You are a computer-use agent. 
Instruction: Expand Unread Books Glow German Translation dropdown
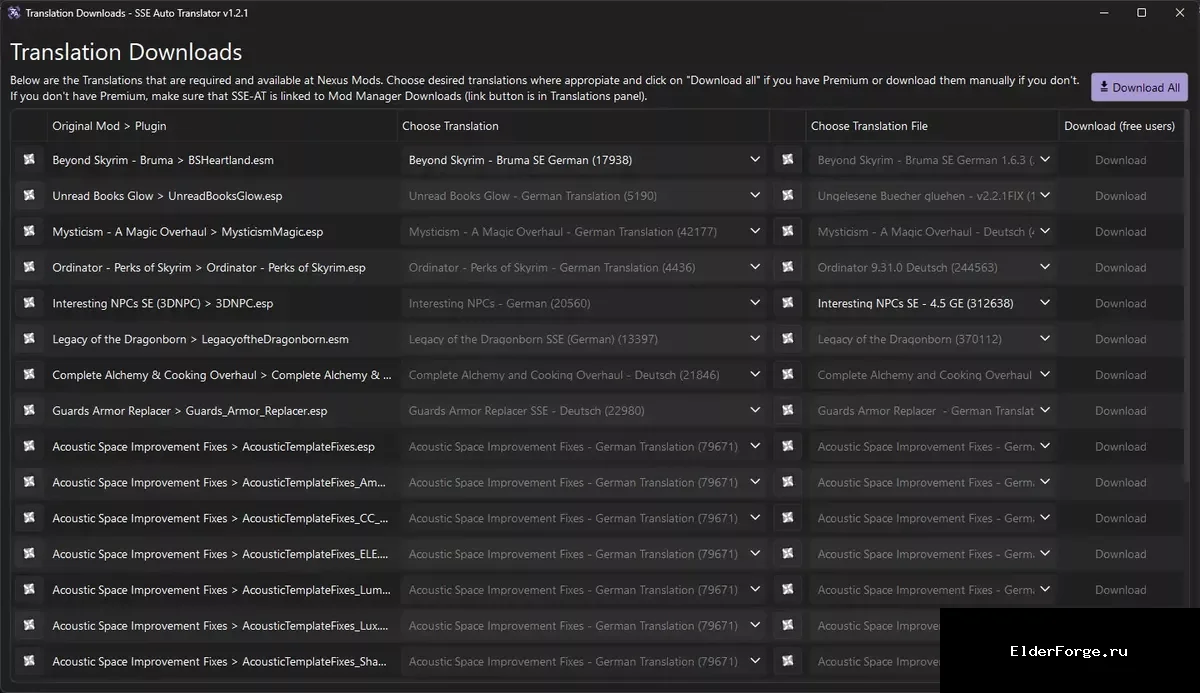754,196
